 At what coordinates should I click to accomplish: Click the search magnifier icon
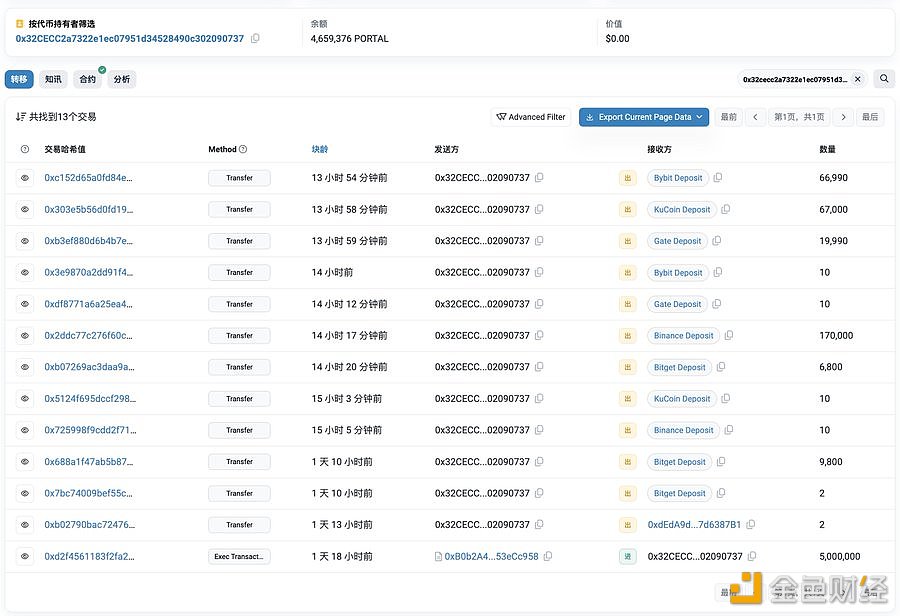[x=884, y=79]
